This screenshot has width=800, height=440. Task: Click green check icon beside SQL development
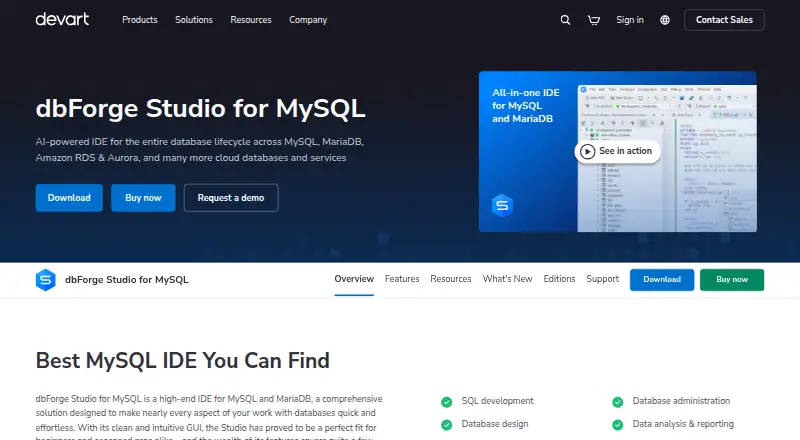pyautogui.click(x=446, y=402)
